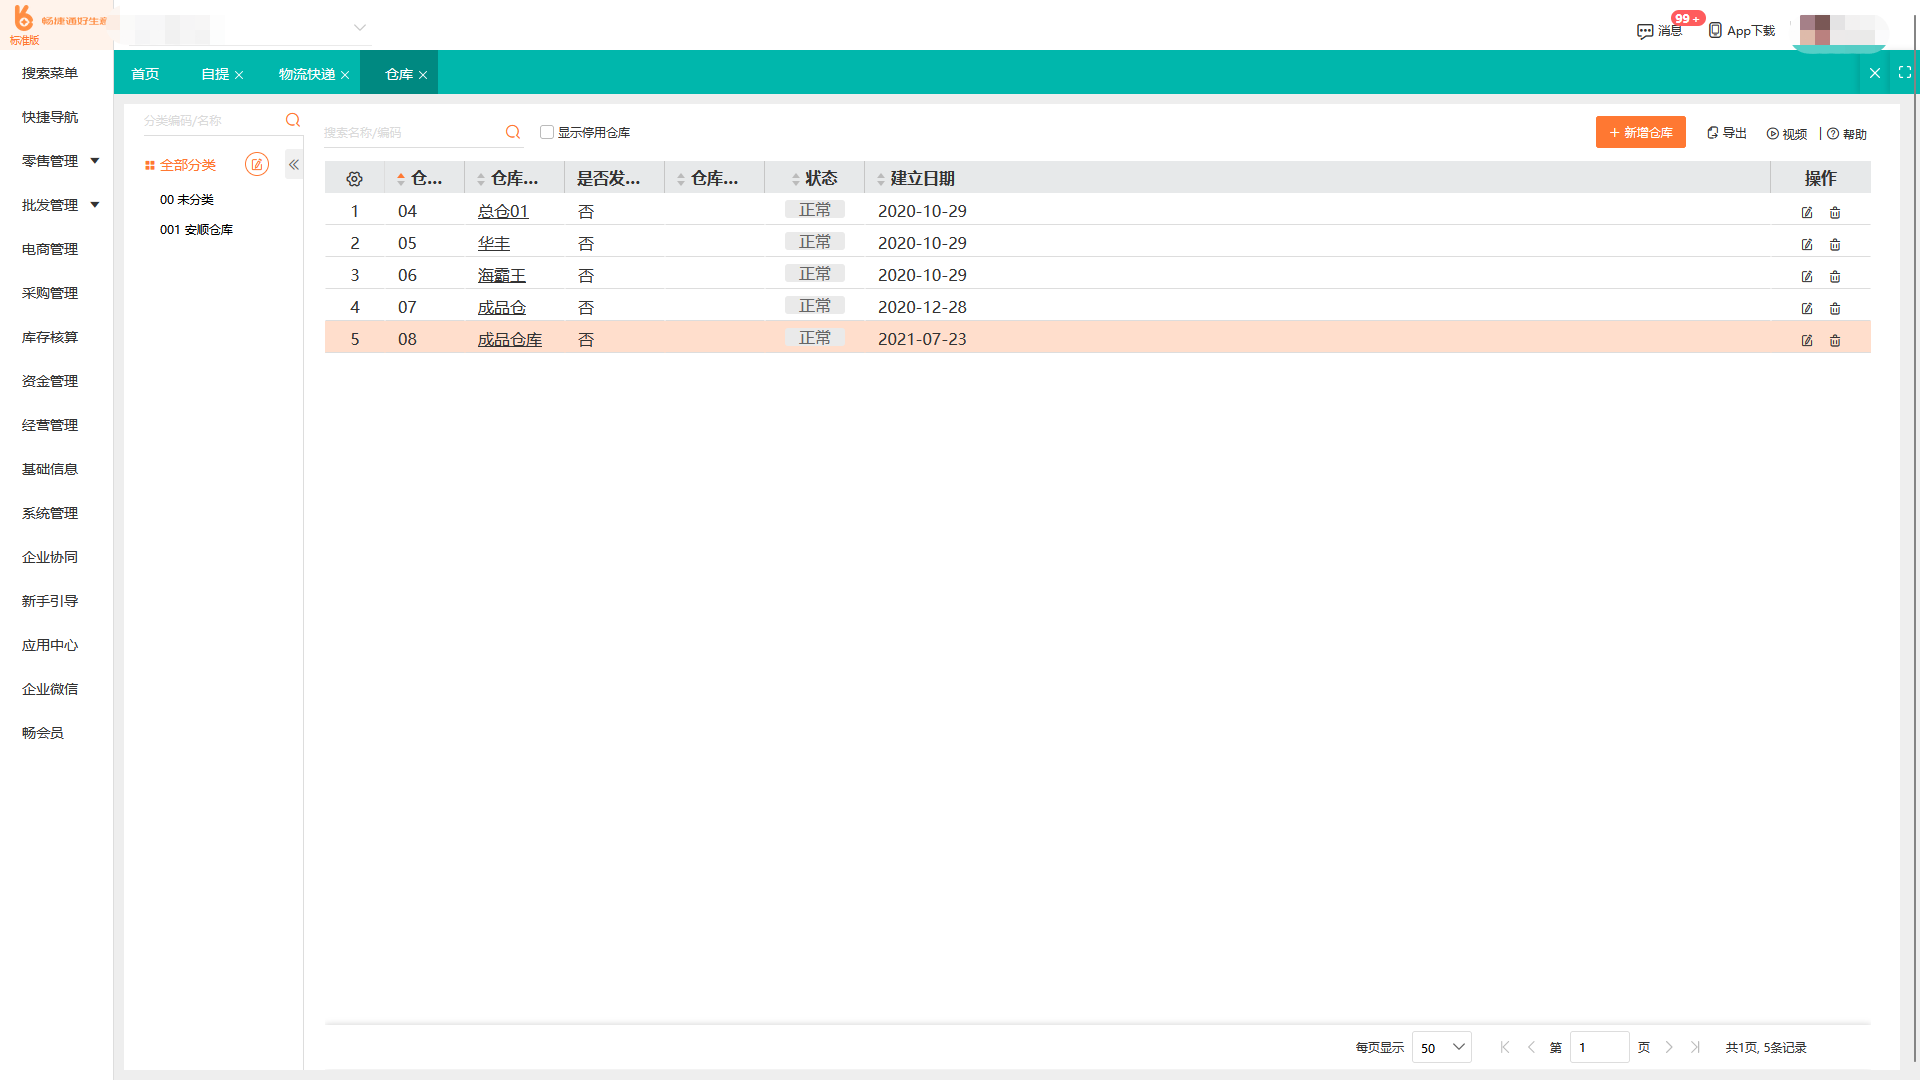Click 新增仓库 button

[x=1639, y=131]
